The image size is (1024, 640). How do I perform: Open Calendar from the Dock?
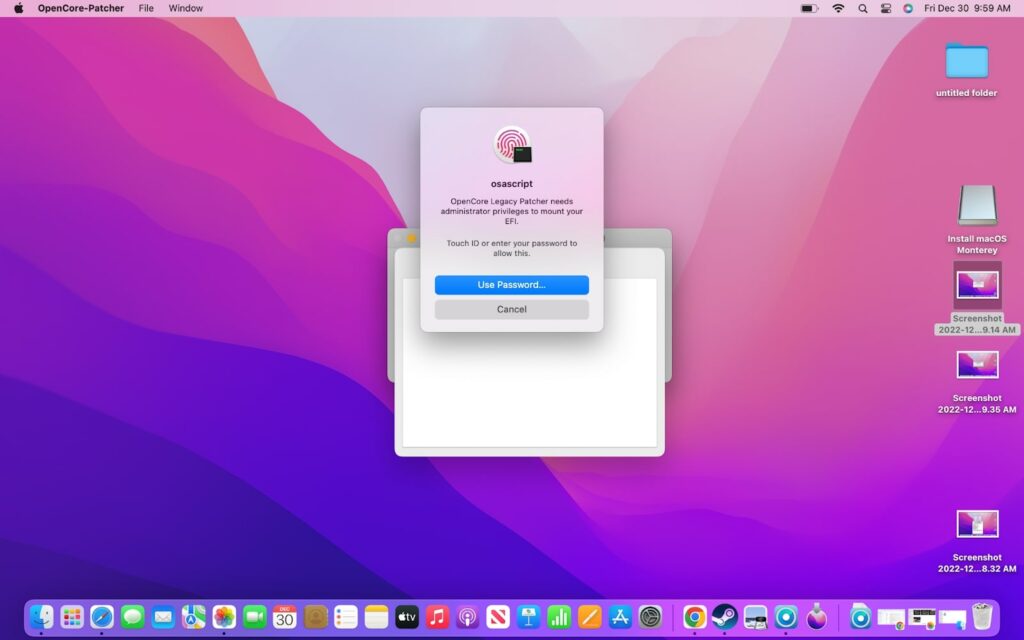tap(285, 616)
